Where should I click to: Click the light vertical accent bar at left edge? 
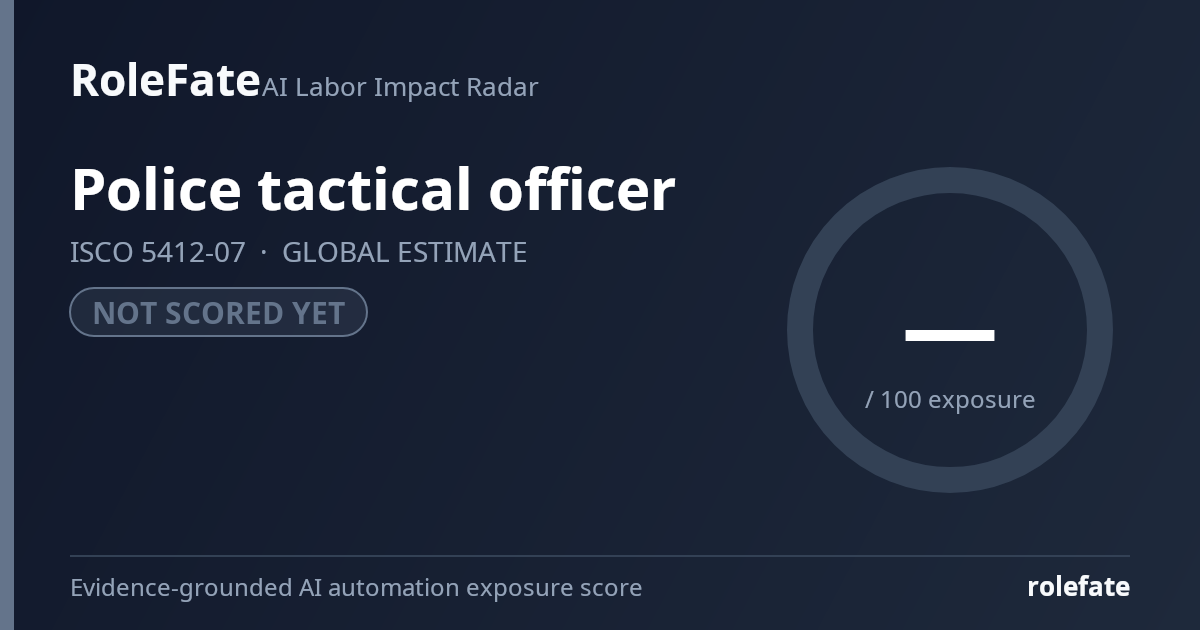point(7,315)
